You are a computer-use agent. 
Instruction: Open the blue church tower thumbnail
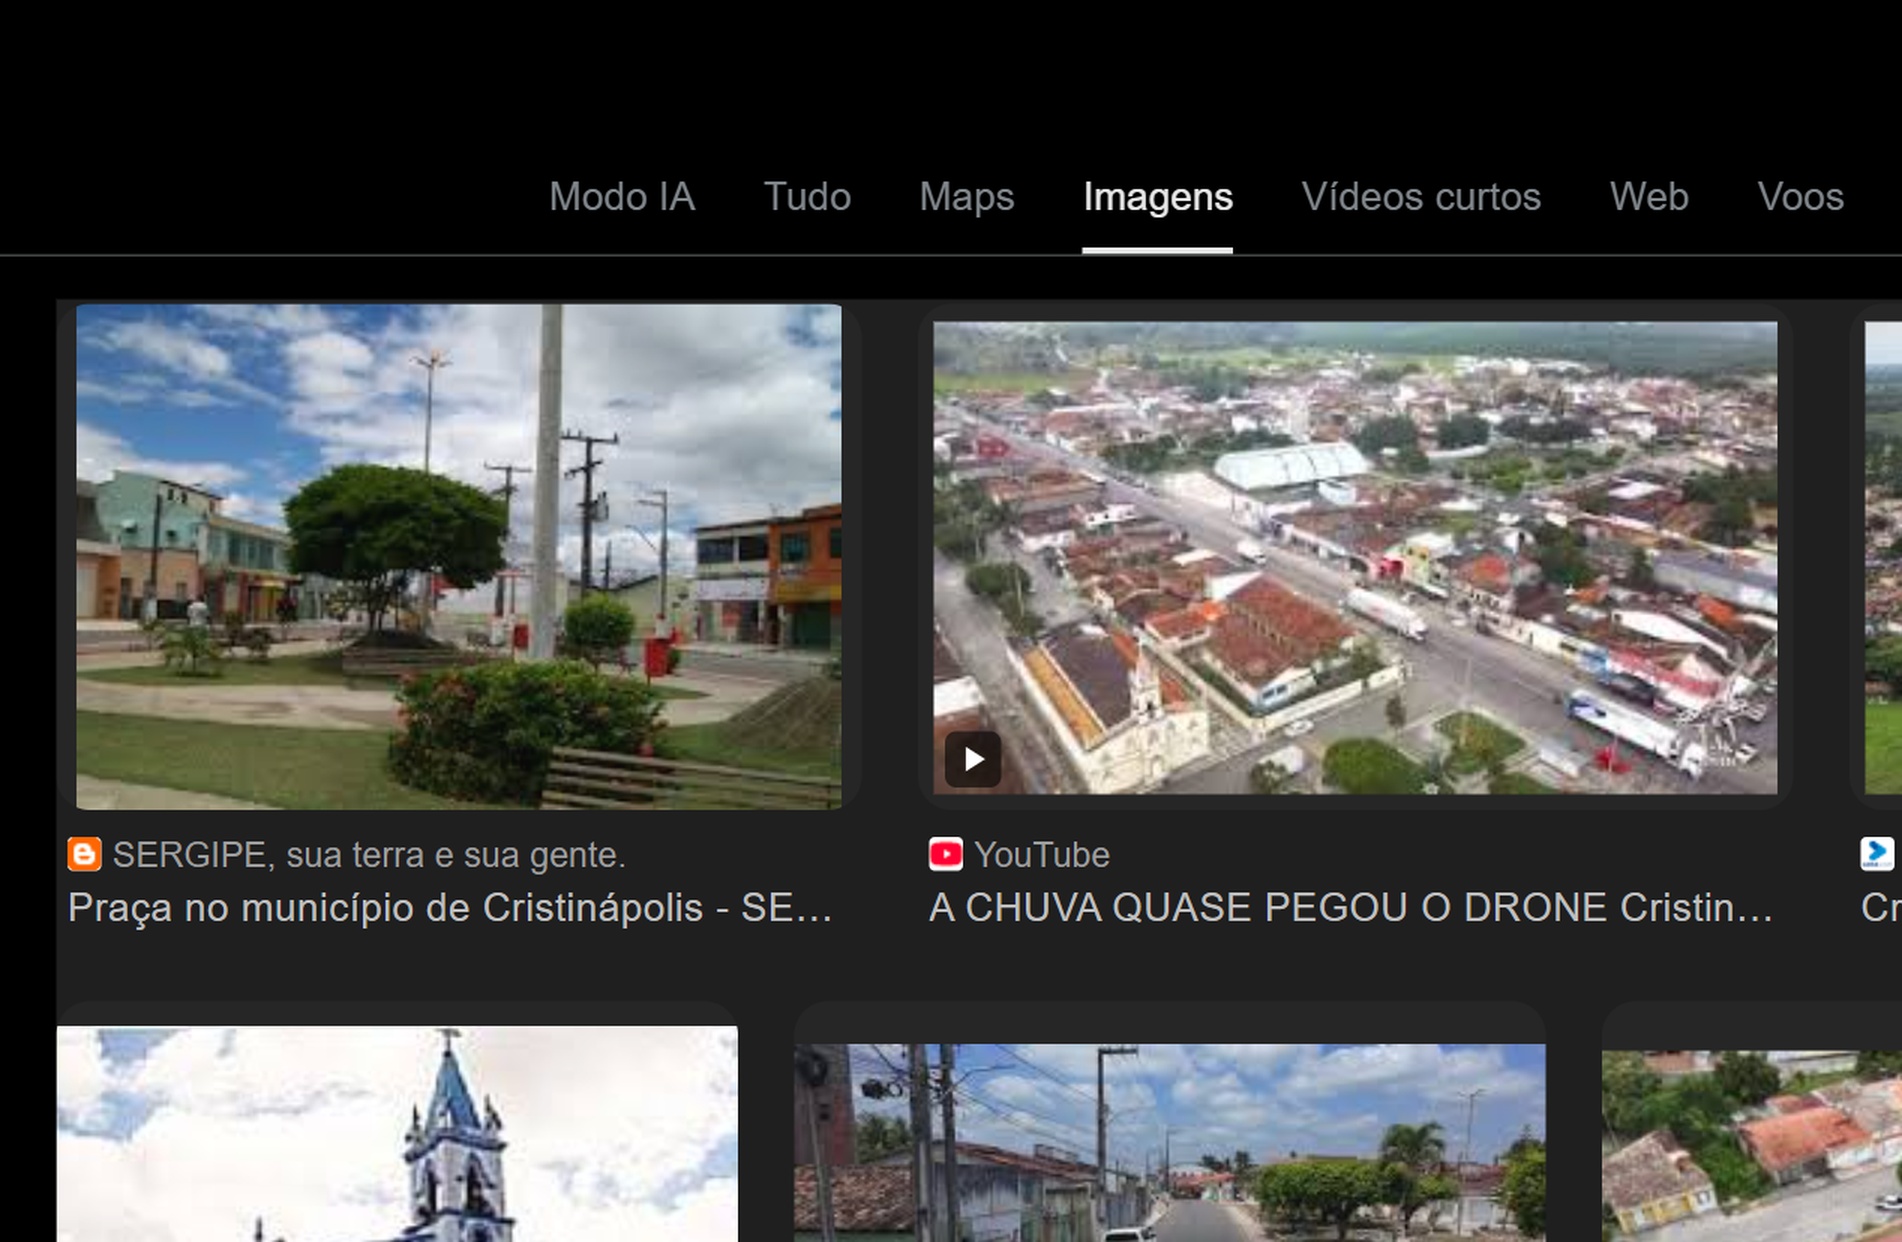point(397,1133)
